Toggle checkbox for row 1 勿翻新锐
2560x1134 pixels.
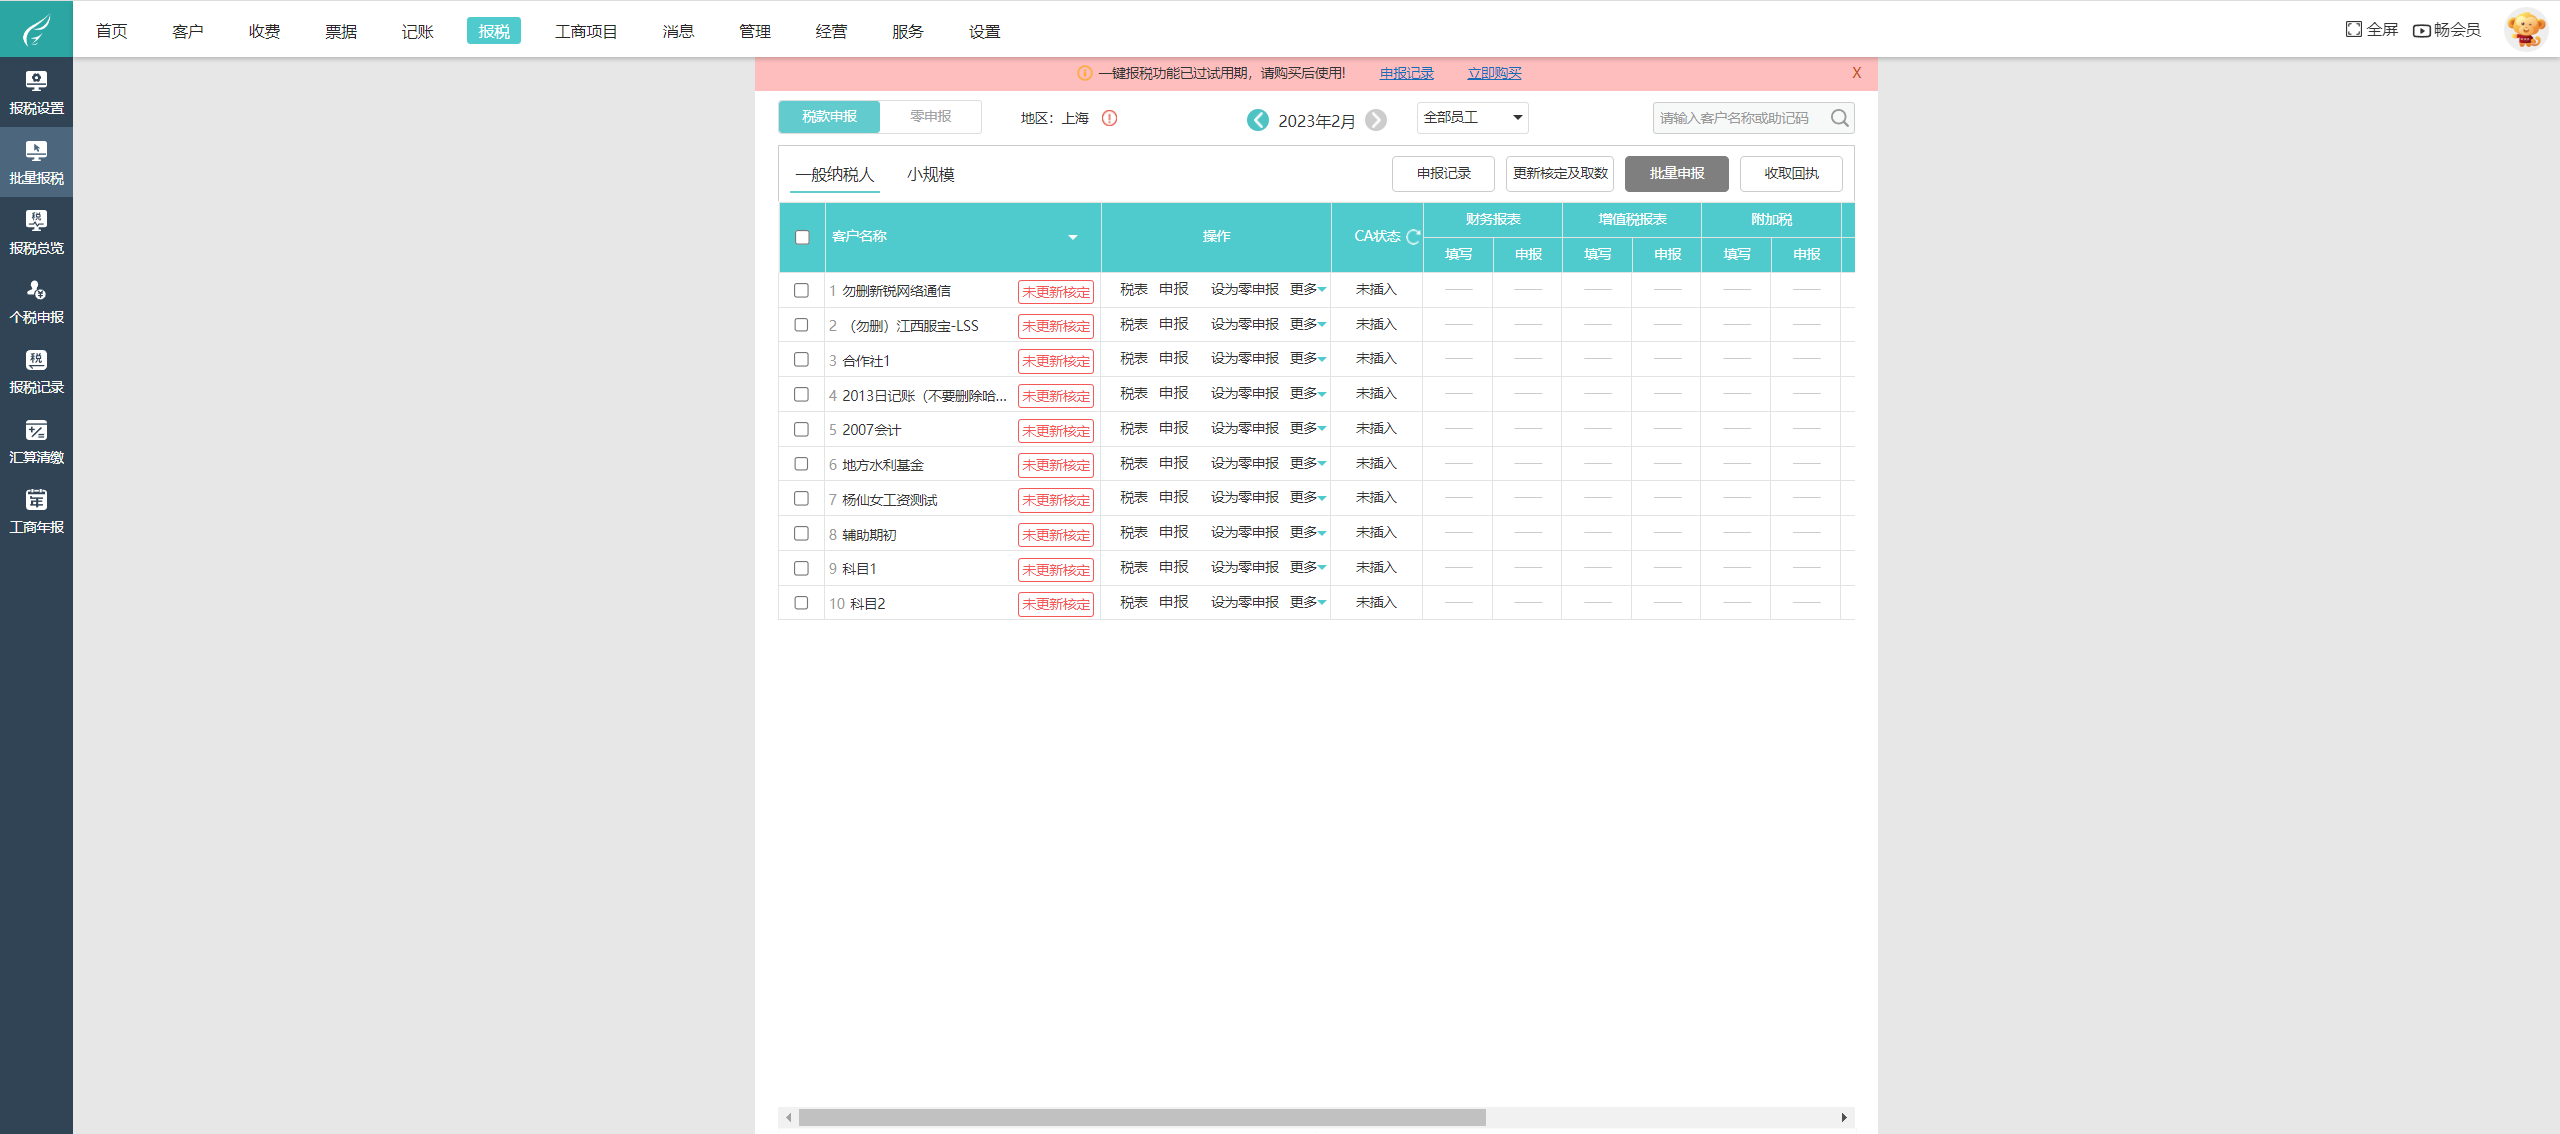(x=800, y=290)
